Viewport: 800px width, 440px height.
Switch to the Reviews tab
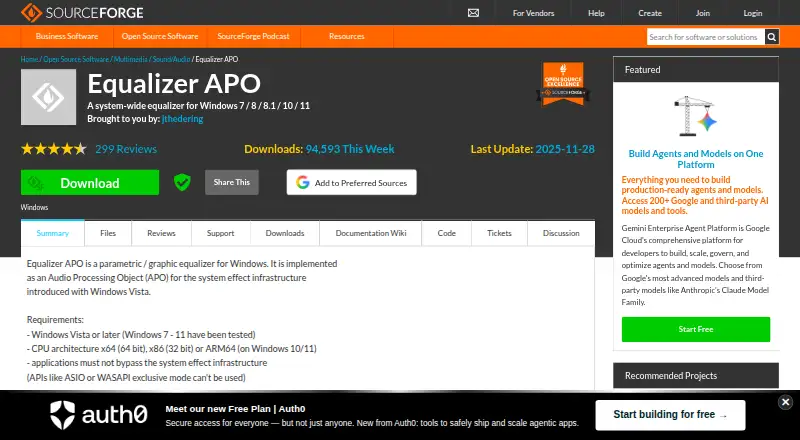pyautogui.click(x=161, y=233)
